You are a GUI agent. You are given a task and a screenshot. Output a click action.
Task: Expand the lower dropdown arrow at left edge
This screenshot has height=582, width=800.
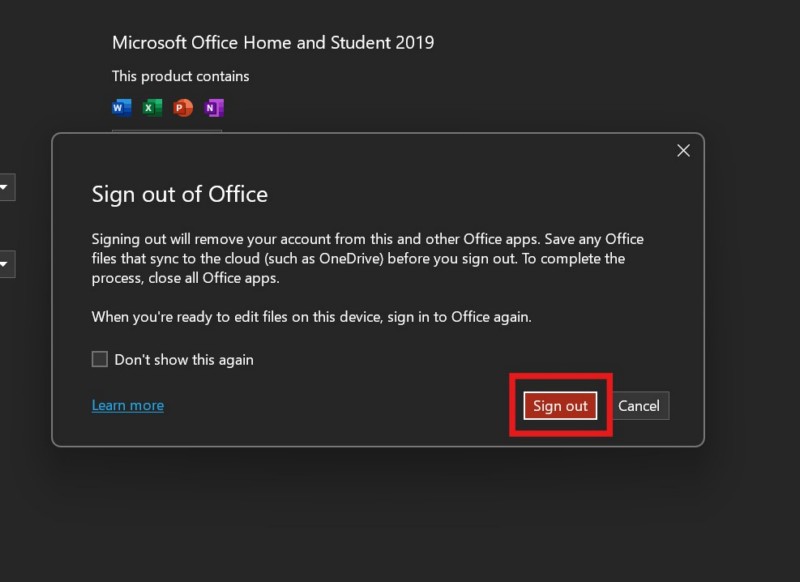point(5,265)
